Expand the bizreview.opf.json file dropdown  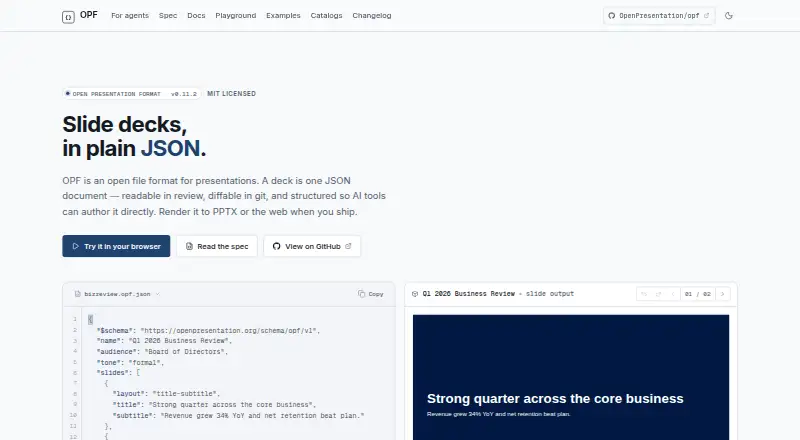158,294
